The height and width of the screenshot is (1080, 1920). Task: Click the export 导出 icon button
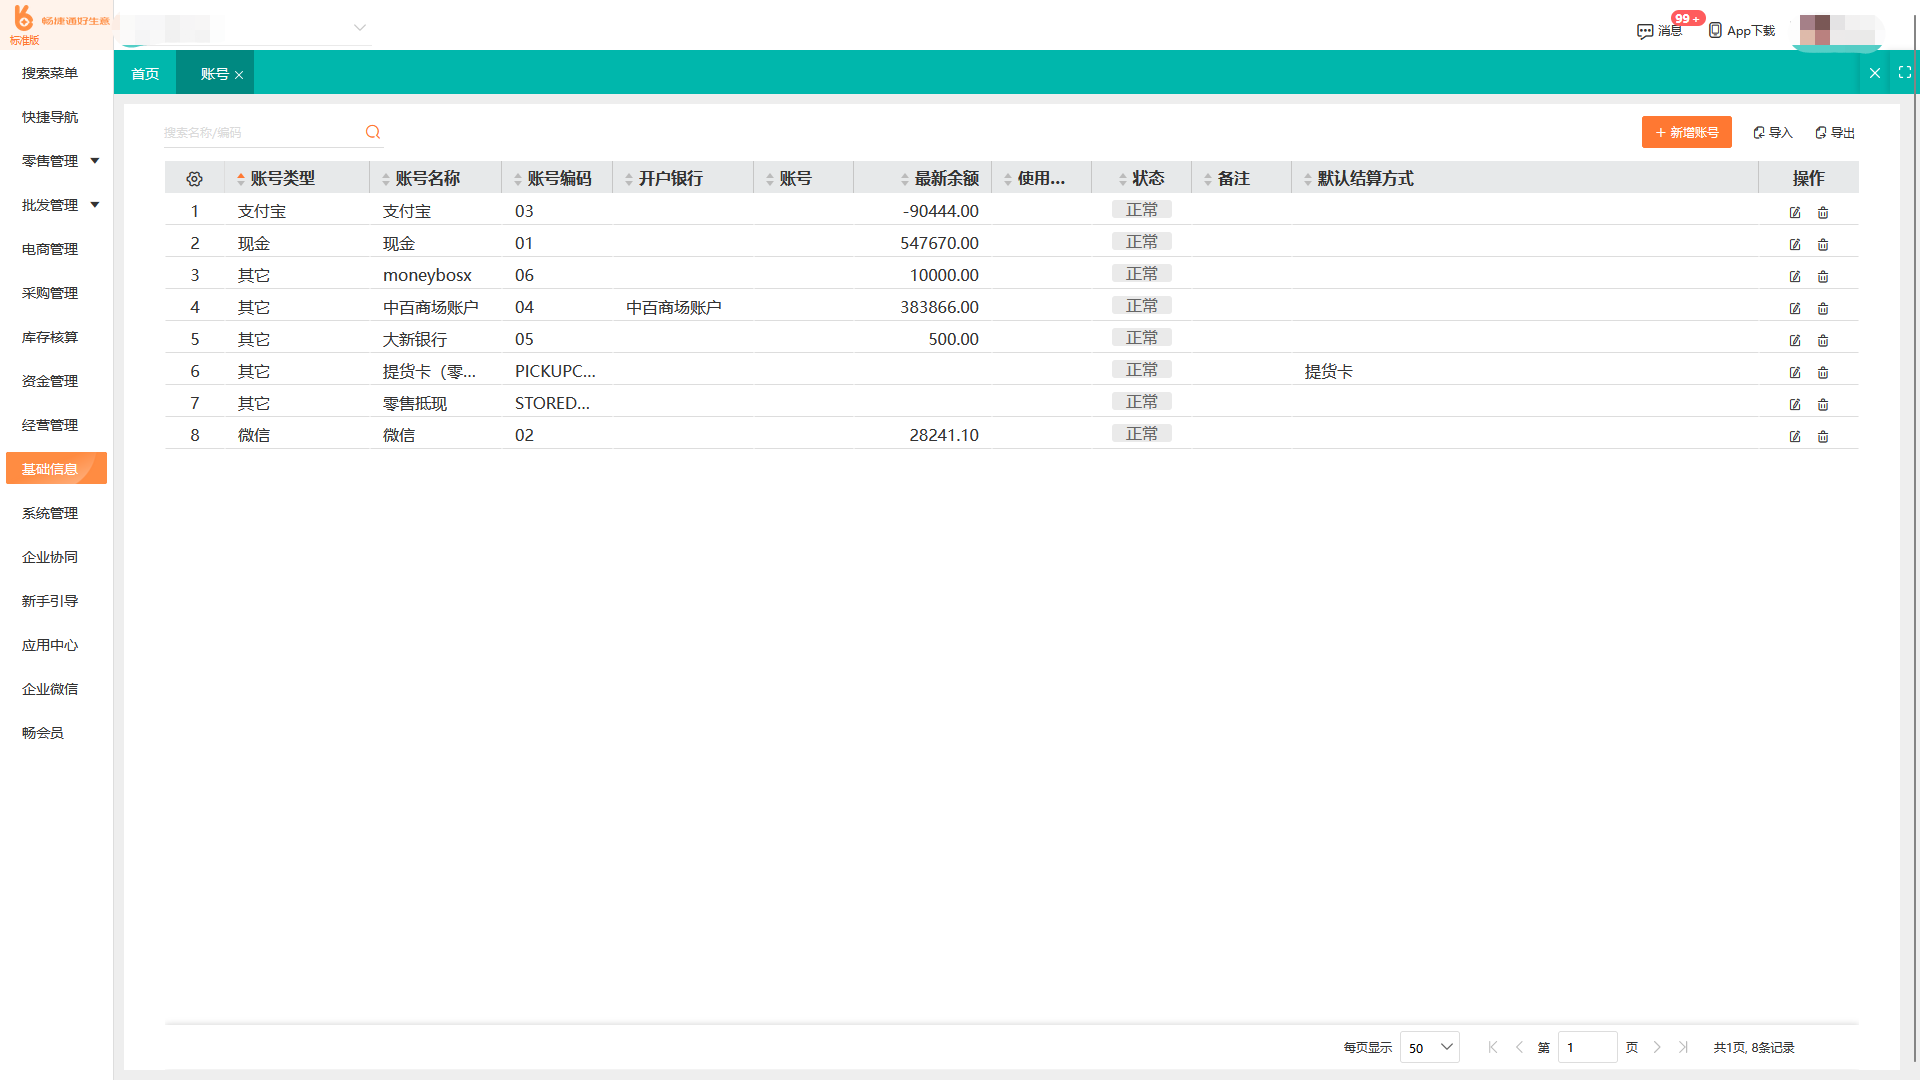click(x=1836, y=132)
